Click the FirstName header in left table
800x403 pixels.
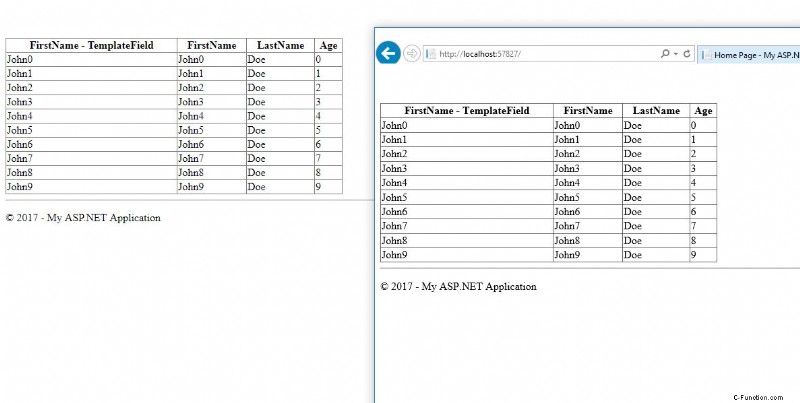tap(211, 45)
